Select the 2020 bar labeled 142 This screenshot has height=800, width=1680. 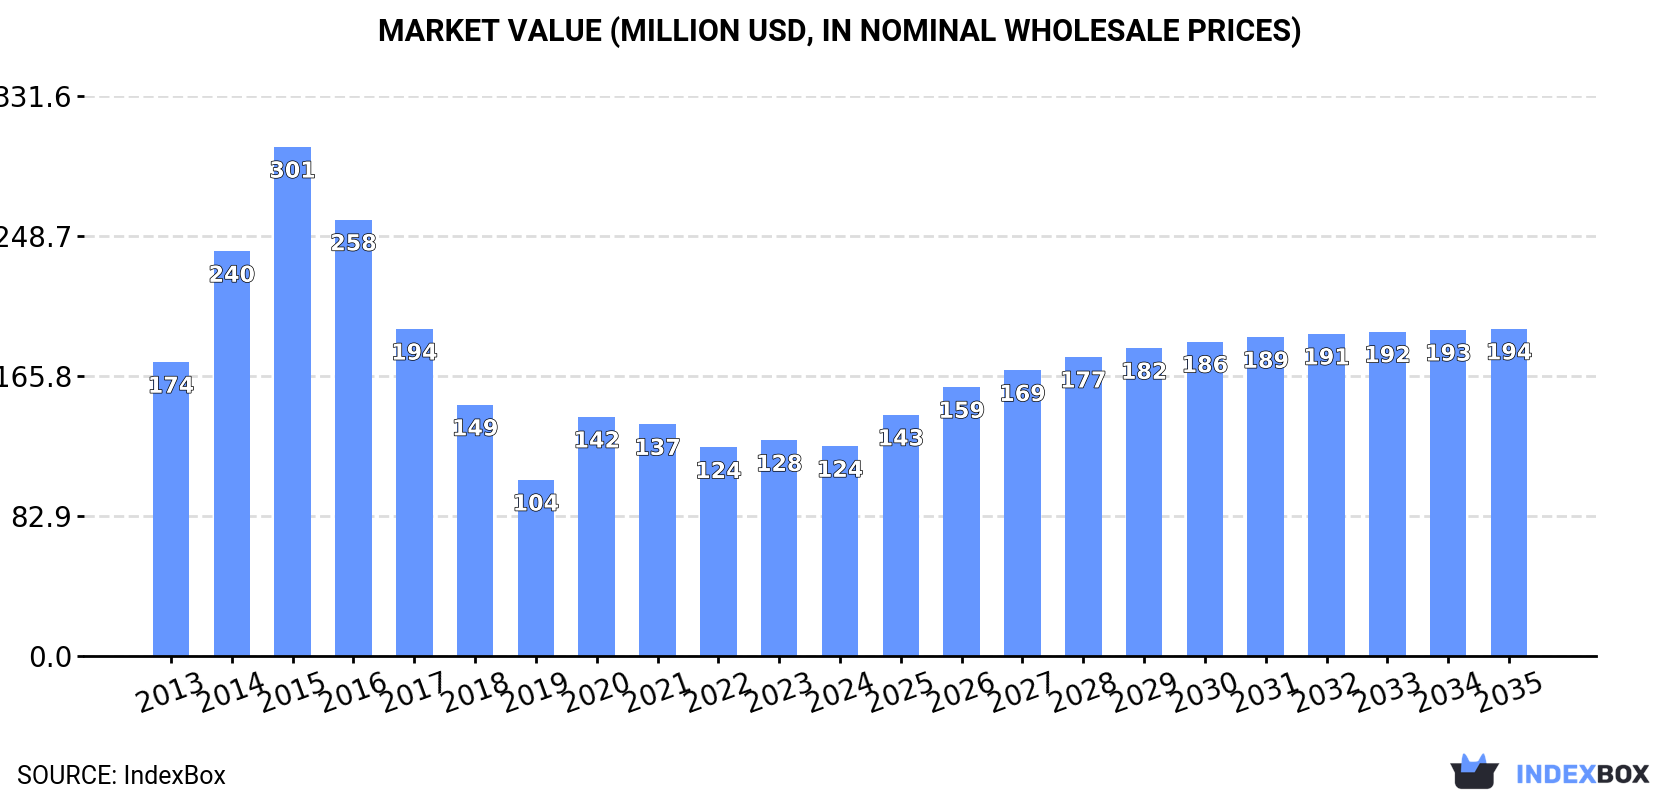[x=597, y=536]
